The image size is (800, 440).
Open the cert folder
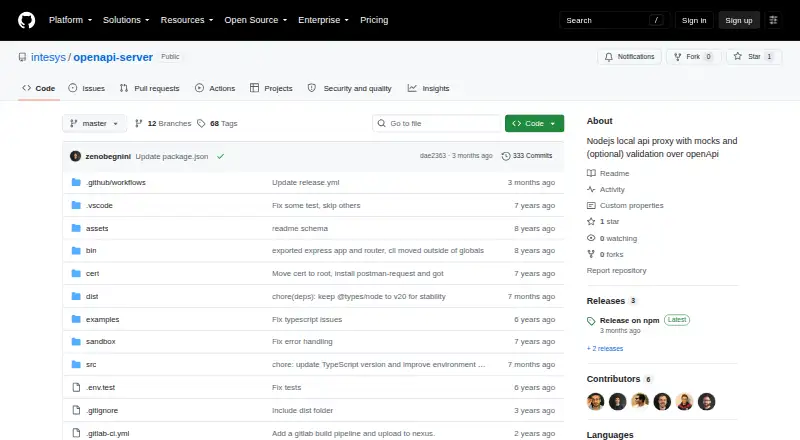tap(92, 274)
